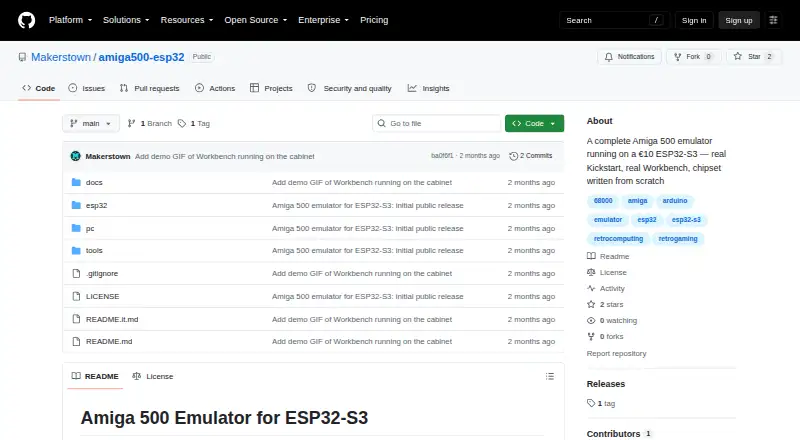This screenshot has width=800, height=440.
Task: Open the Pull requests tab
Action: point(149,88)
